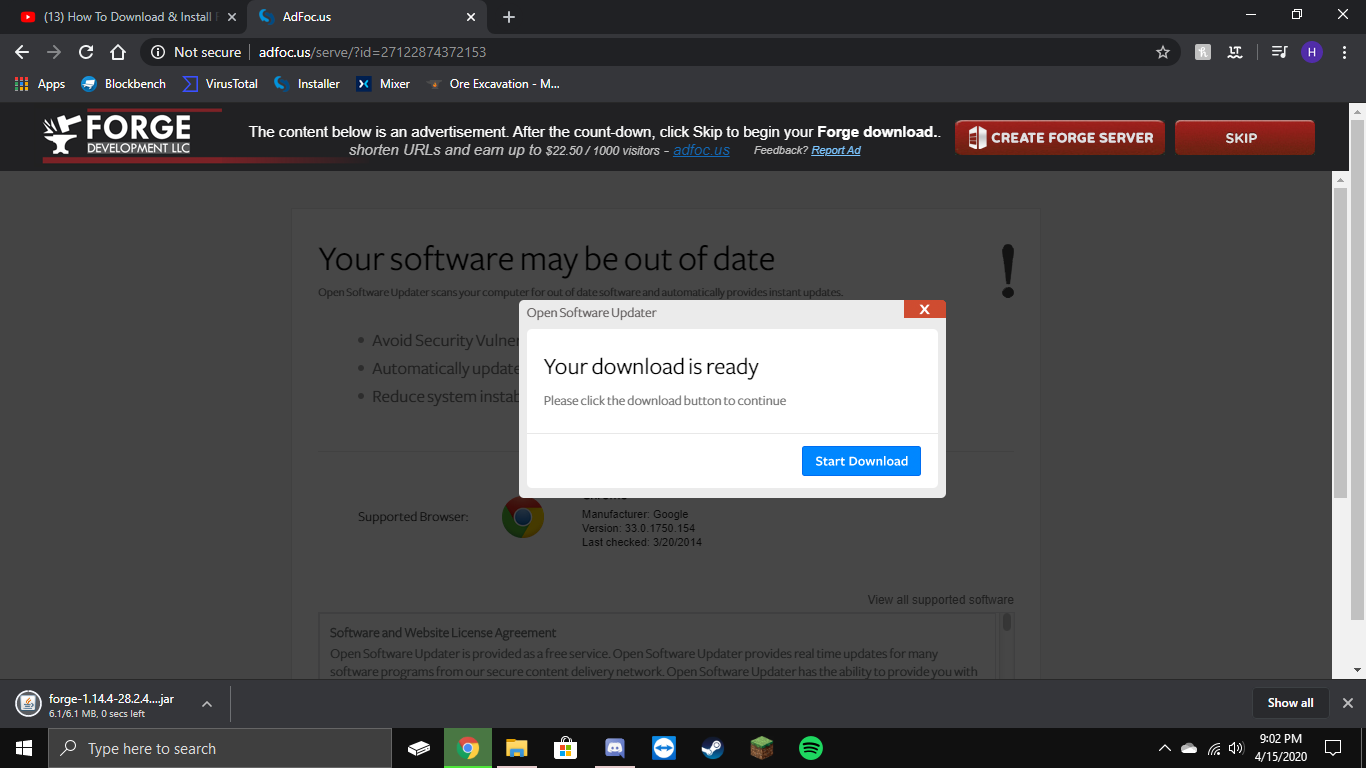Close the Open Software Updater popup
The image size is (1366, 768).
point(924,309)
